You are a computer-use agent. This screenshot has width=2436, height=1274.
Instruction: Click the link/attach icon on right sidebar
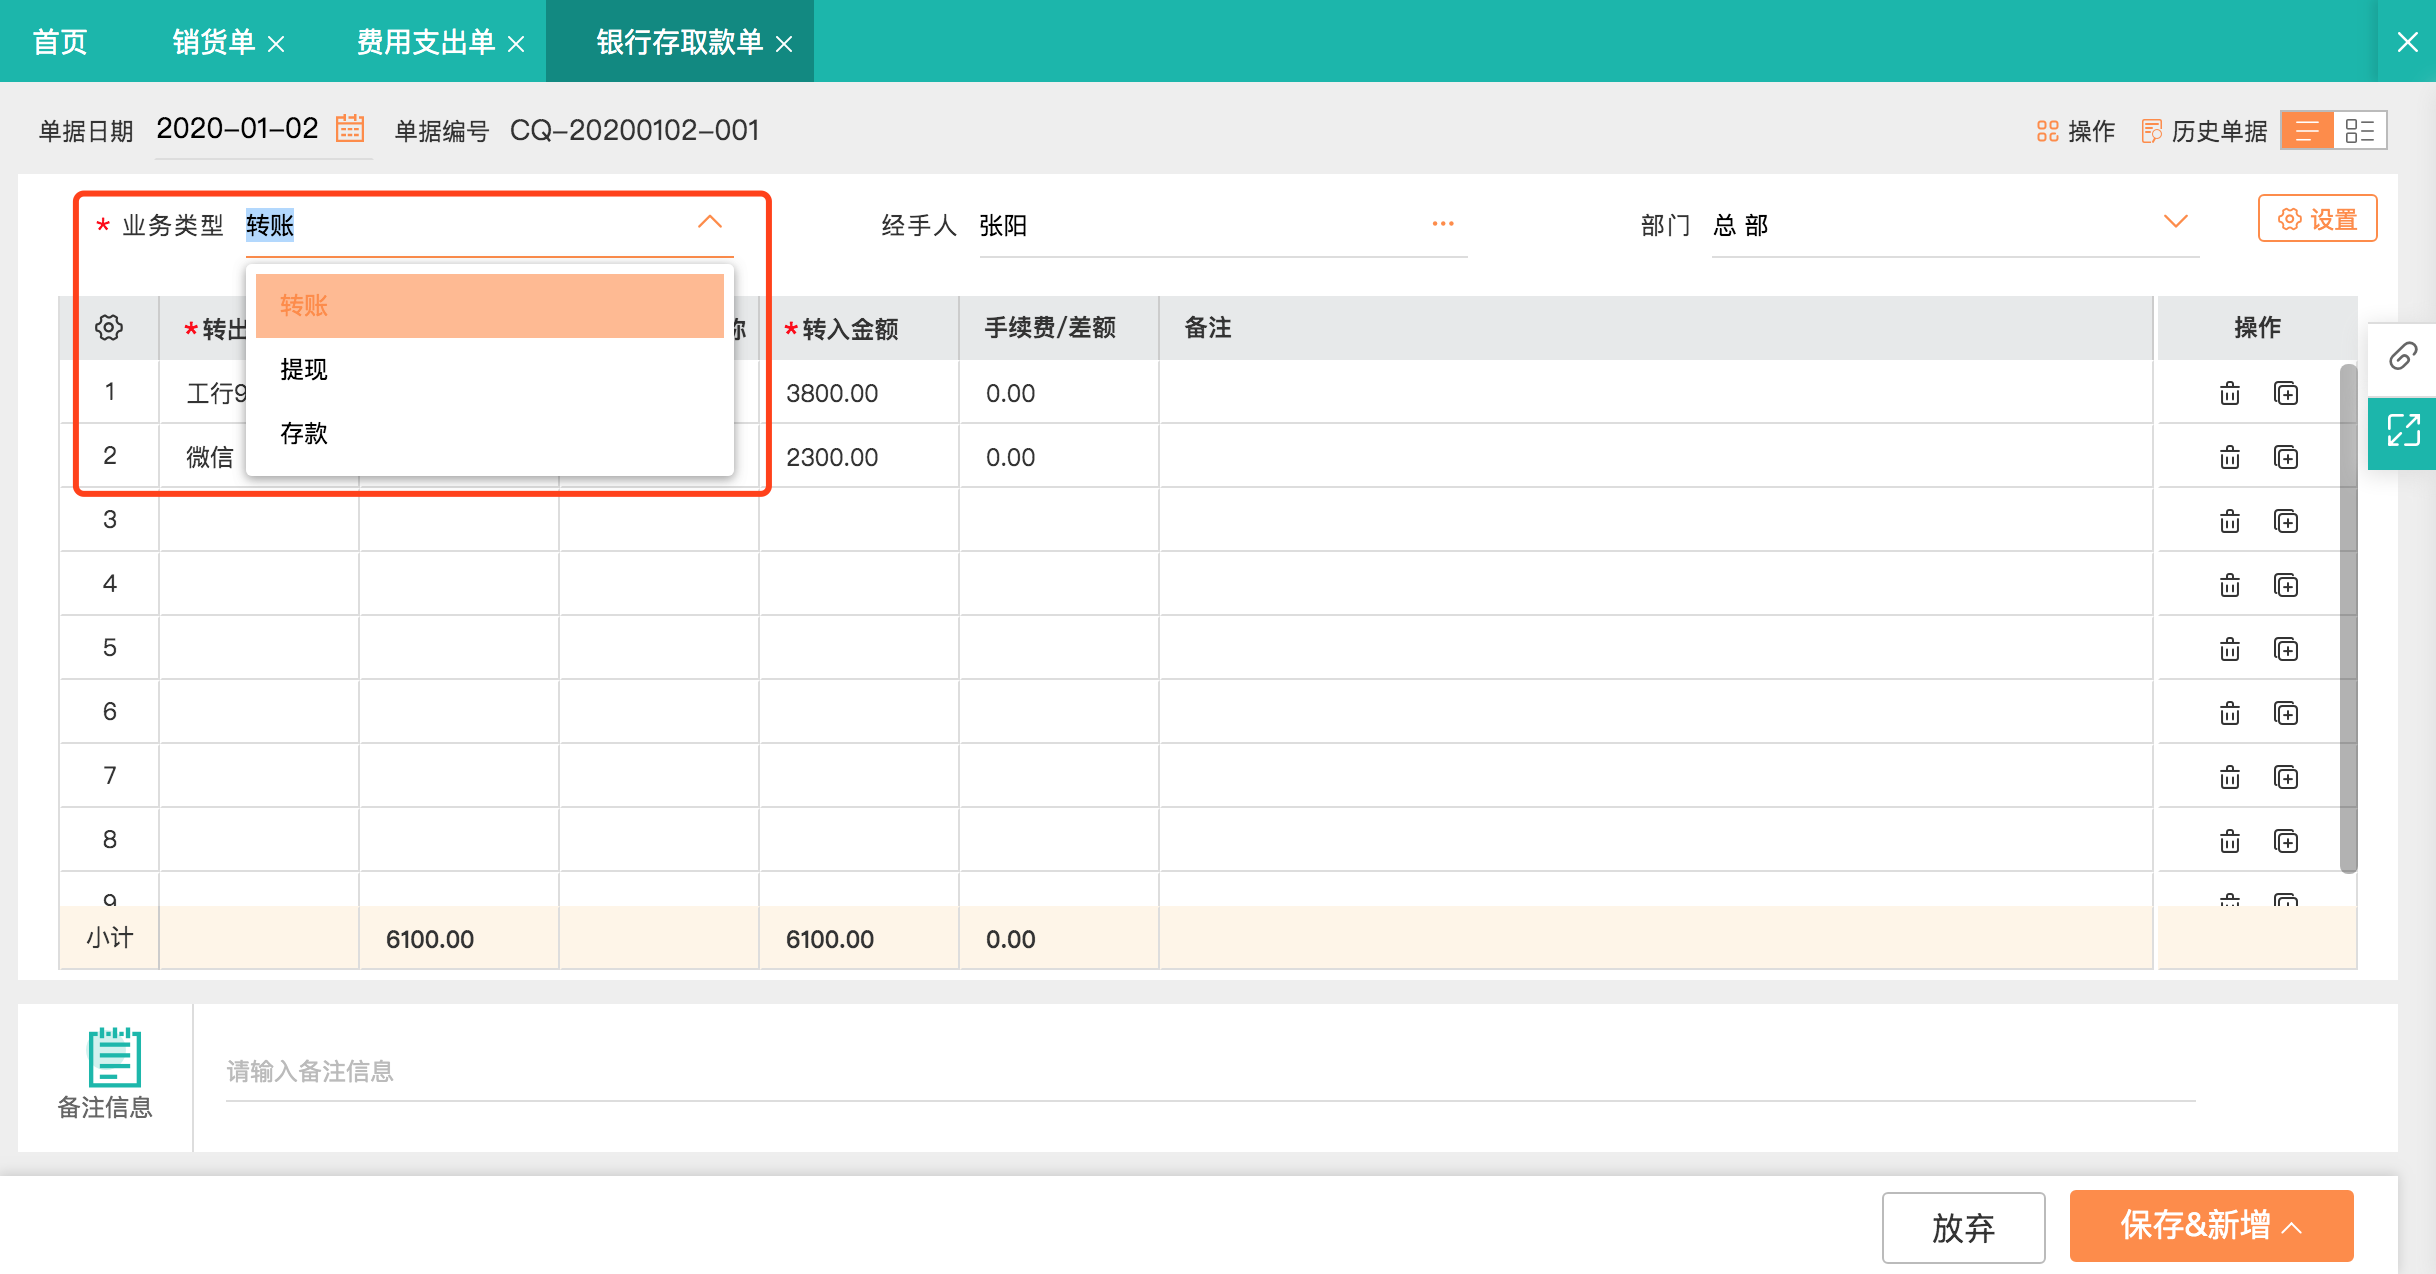coord(2402,359)
